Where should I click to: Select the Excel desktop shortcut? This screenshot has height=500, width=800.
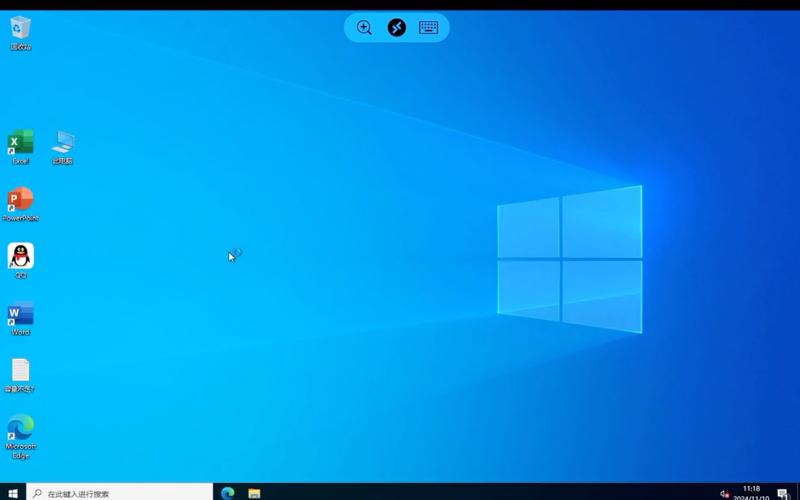pyautogui.click(x=20, y=144)
